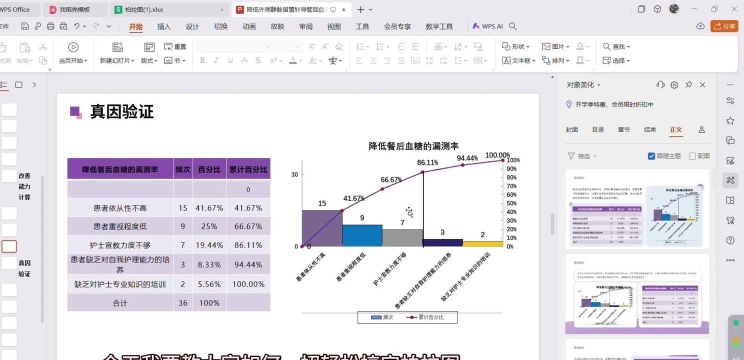The height and width of the screenshot is (360, 744).
Task: Click the increase font size icon
Action: tap(311, 46)
